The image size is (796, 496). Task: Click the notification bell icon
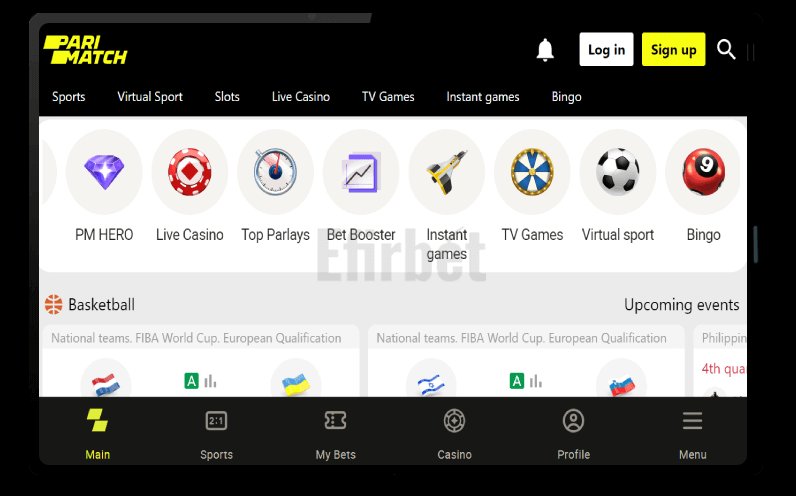[x=545, y=50]
